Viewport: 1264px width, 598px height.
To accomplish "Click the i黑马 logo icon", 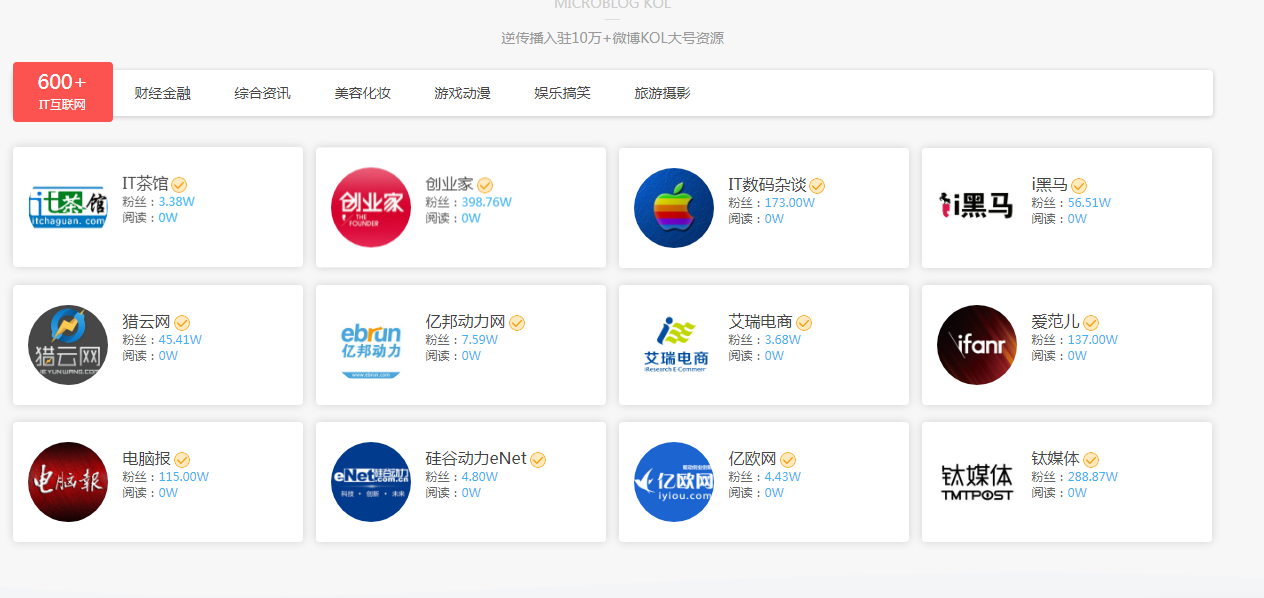I will [977, 202].
